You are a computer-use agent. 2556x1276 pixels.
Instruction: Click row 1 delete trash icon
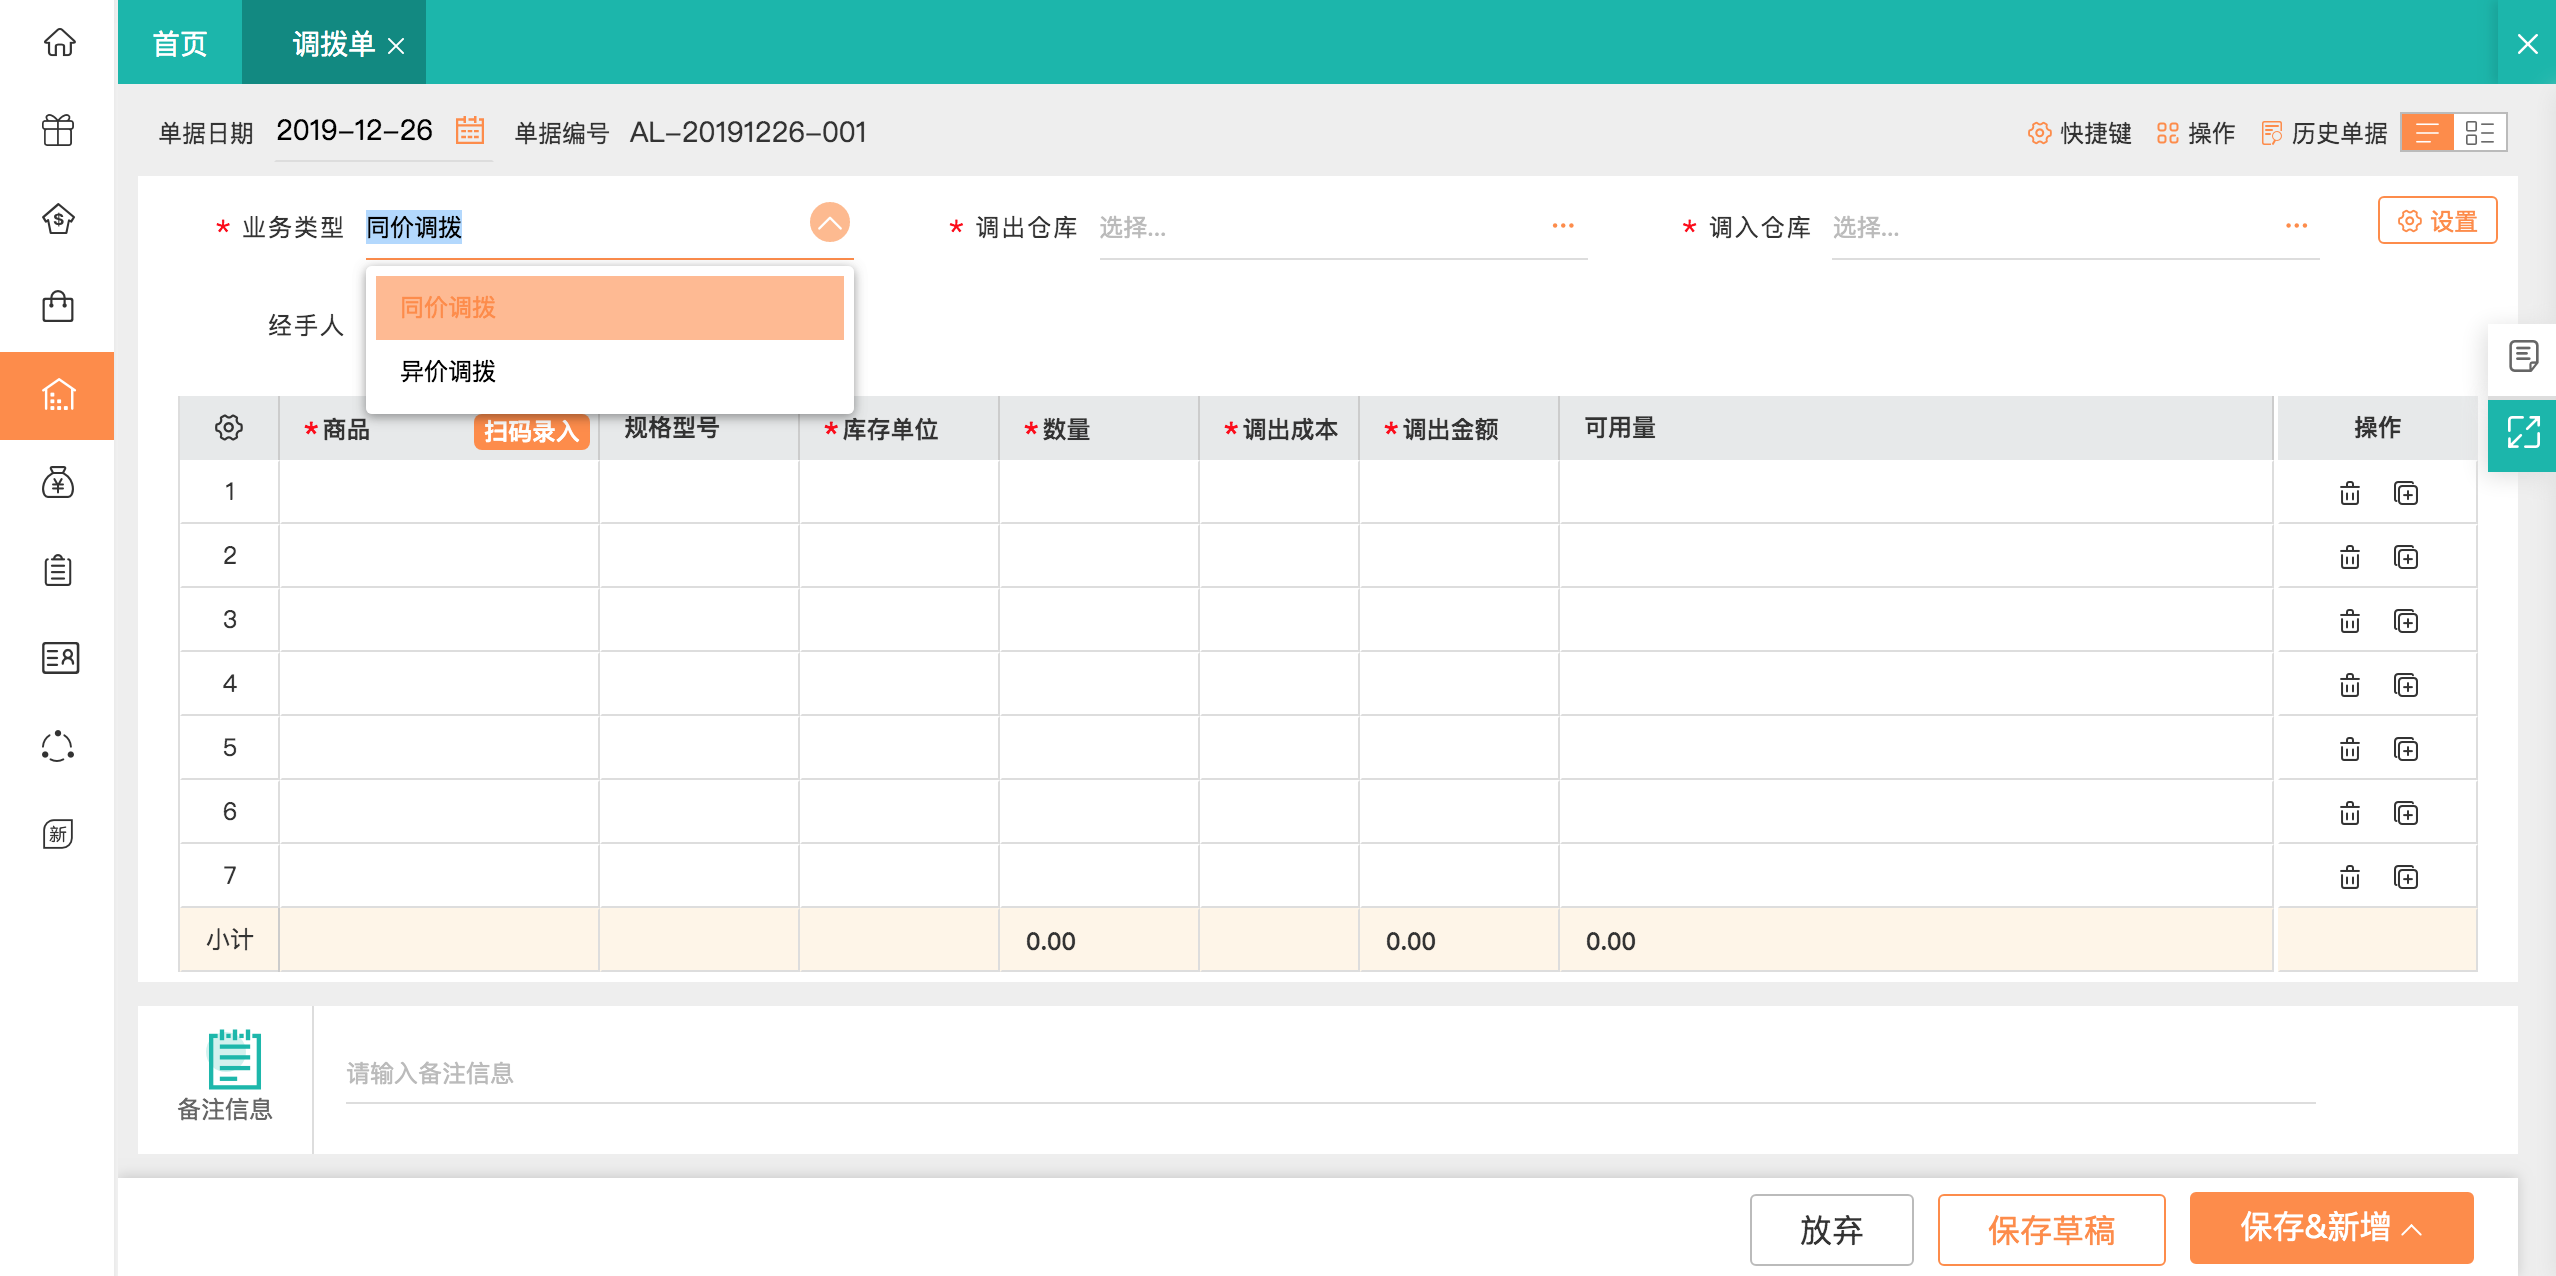(x=2349, y=492)
